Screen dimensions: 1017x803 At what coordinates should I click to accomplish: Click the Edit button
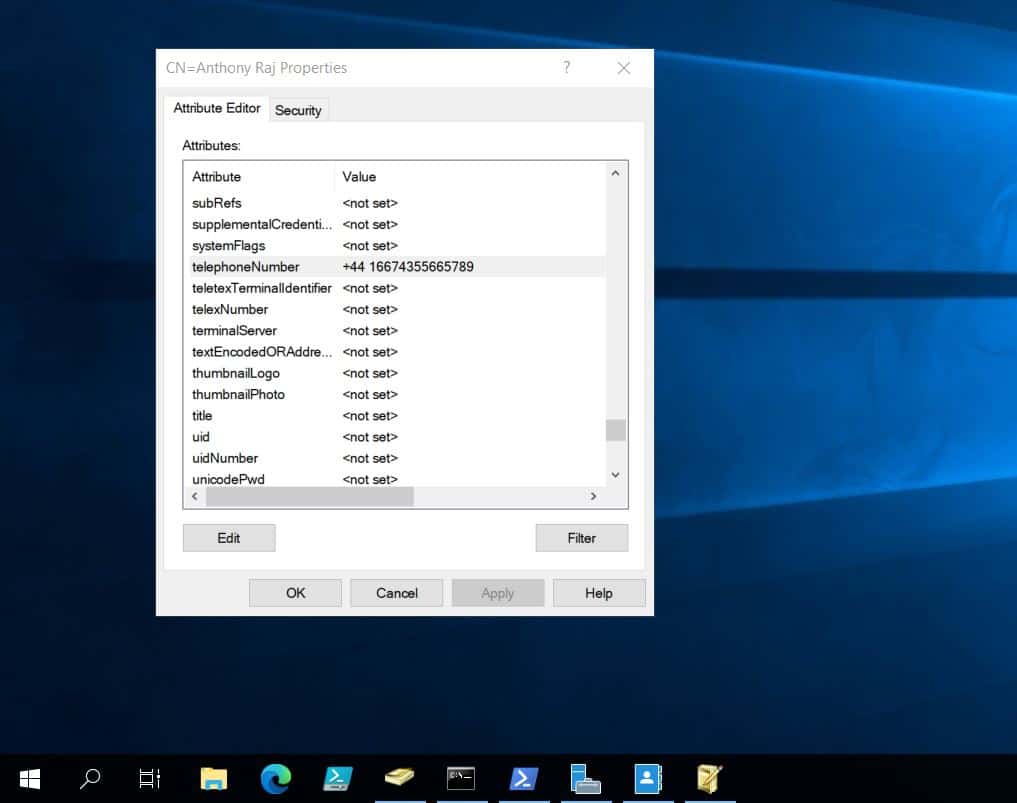229,538
